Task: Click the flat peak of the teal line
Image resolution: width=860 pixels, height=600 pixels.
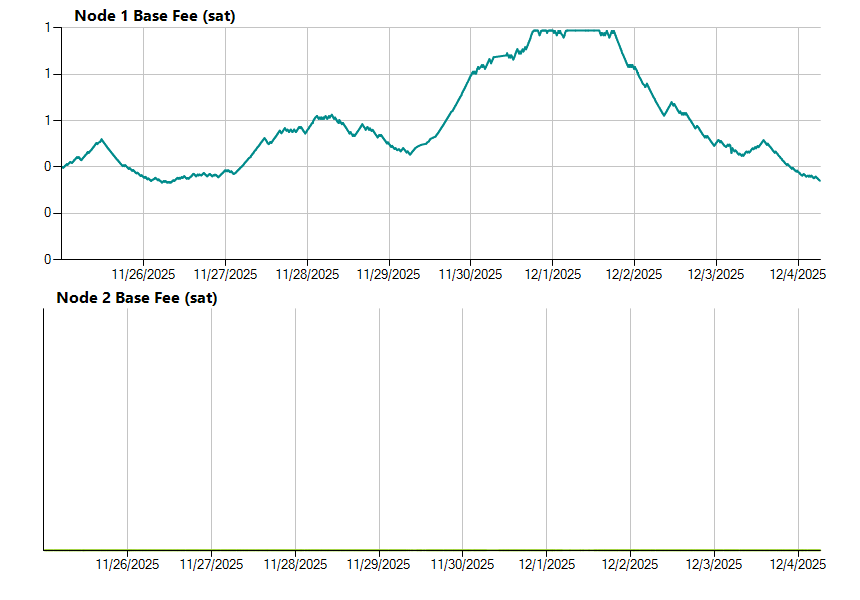Action: 580,31
